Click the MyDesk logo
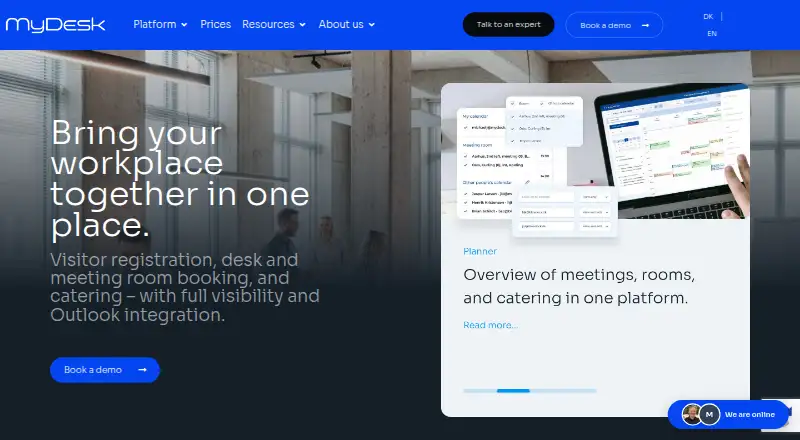The image size is (800, 440). pyautogui.click(x=55, y=25)
